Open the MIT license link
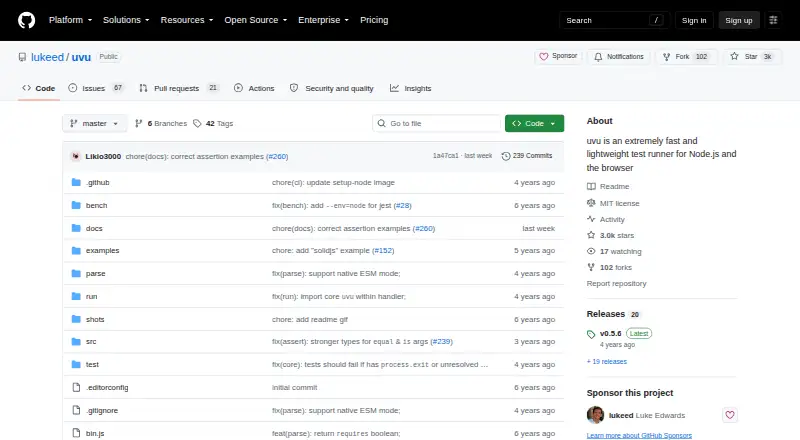 [x=619, y=203]
